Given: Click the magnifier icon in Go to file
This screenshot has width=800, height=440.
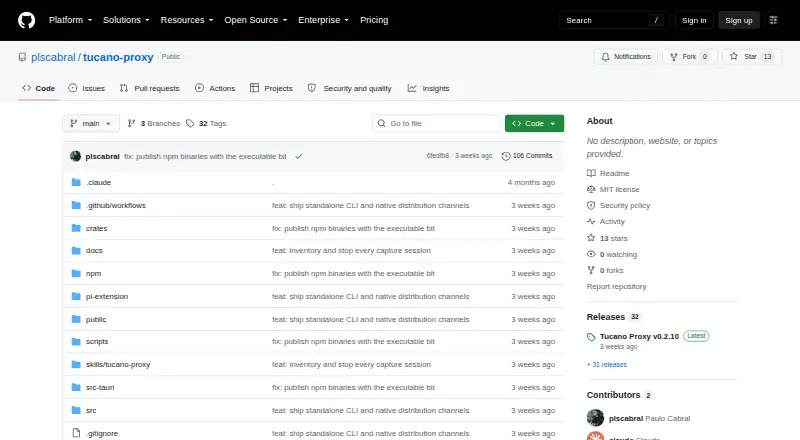Looking at the screenshot, I should 381,124.
